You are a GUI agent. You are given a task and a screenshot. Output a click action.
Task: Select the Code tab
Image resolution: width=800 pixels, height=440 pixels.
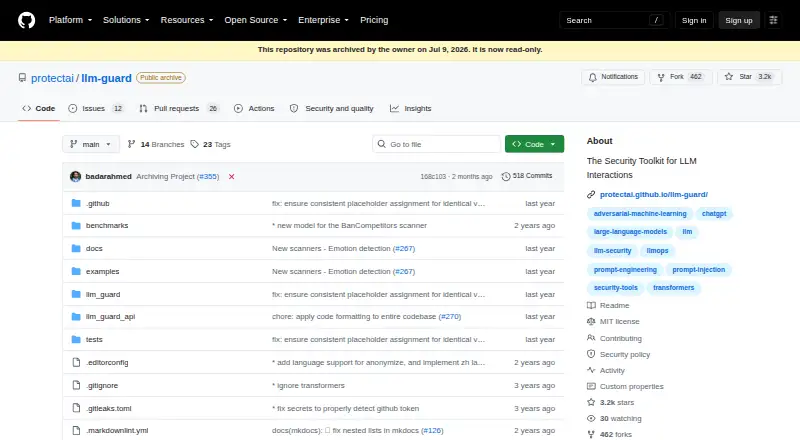pyautogui.click(x=39, y=109)
